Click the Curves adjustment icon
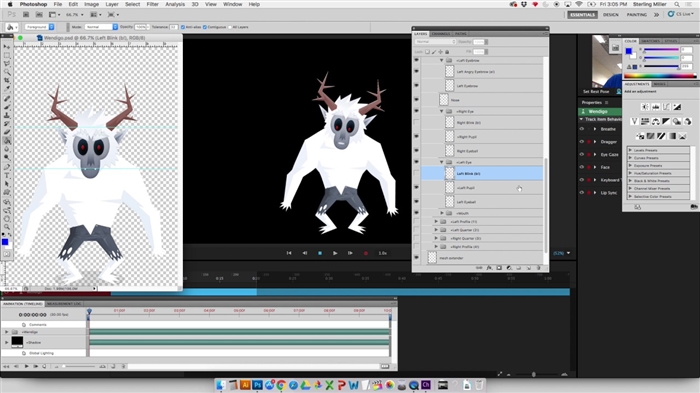This screenshot has width=700, height=393. coord(666,107)
